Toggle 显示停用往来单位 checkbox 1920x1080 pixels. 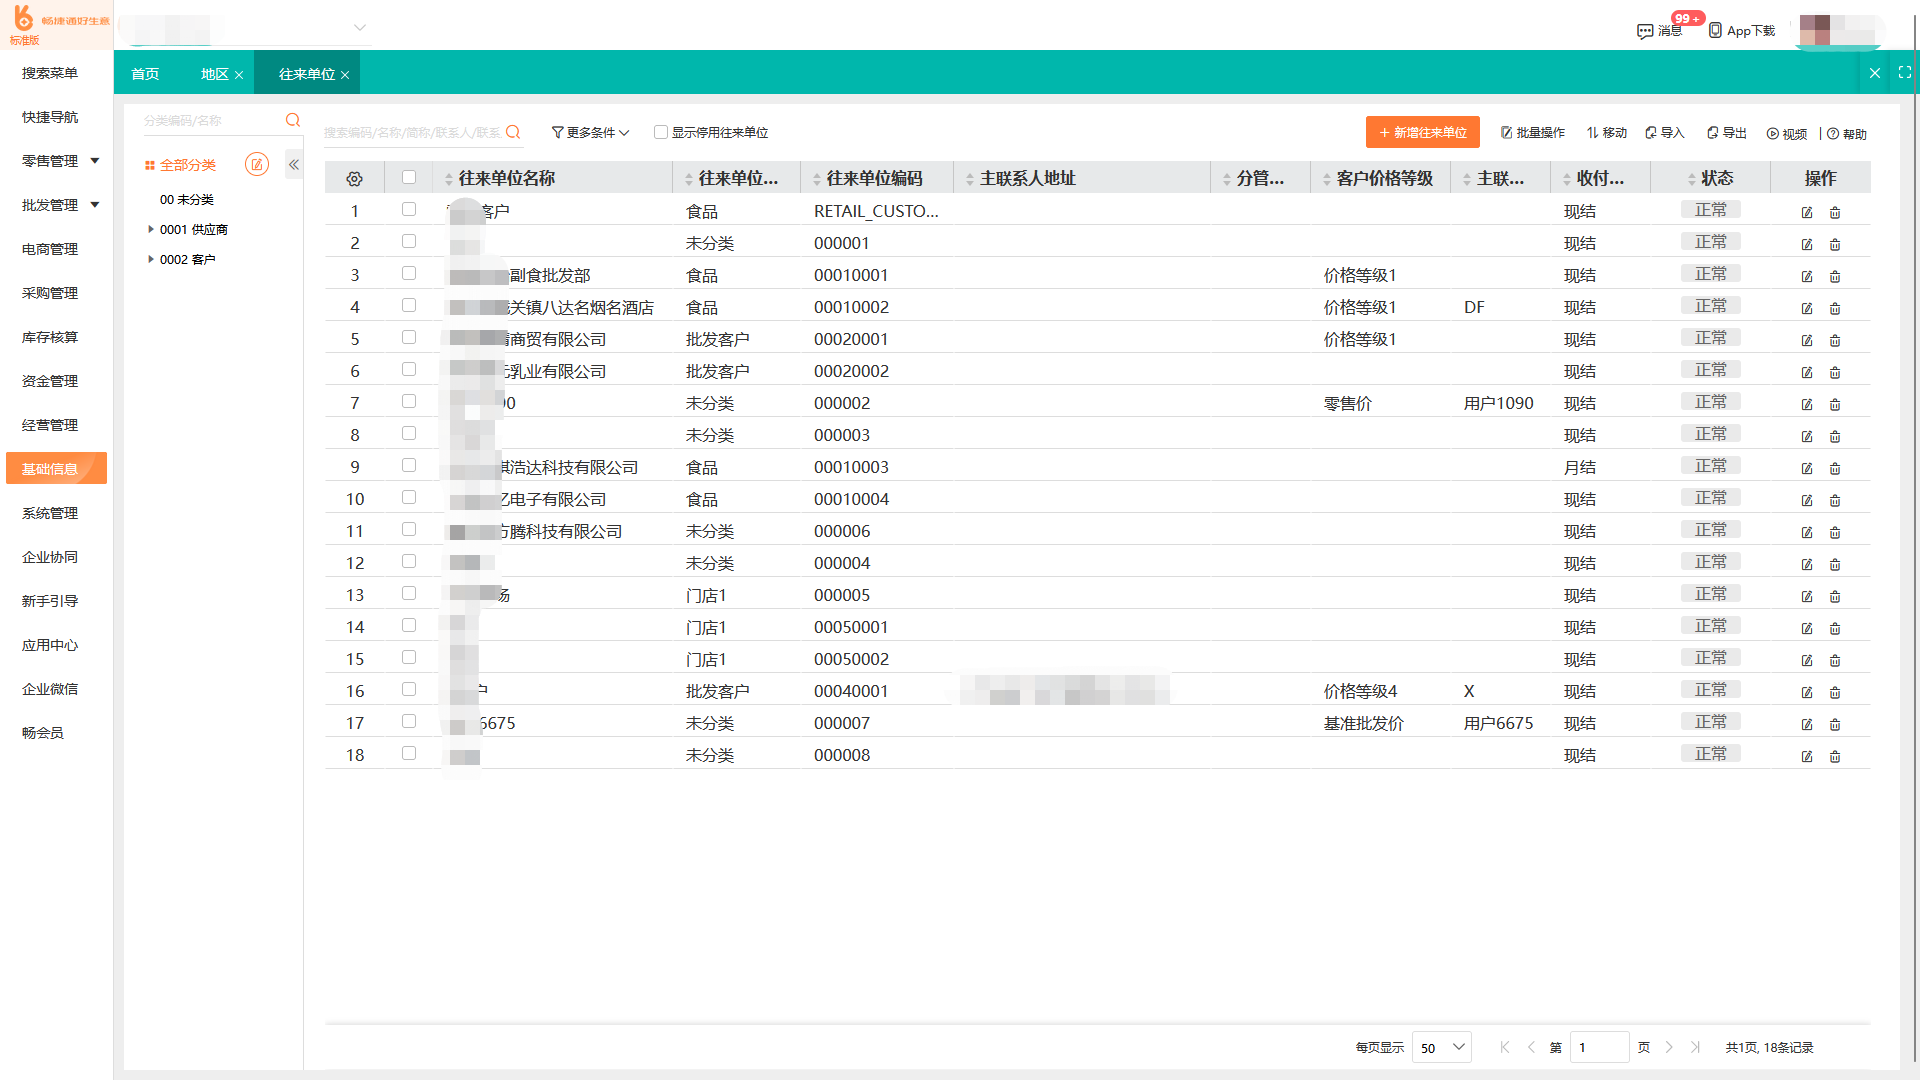tap(662, 132)
